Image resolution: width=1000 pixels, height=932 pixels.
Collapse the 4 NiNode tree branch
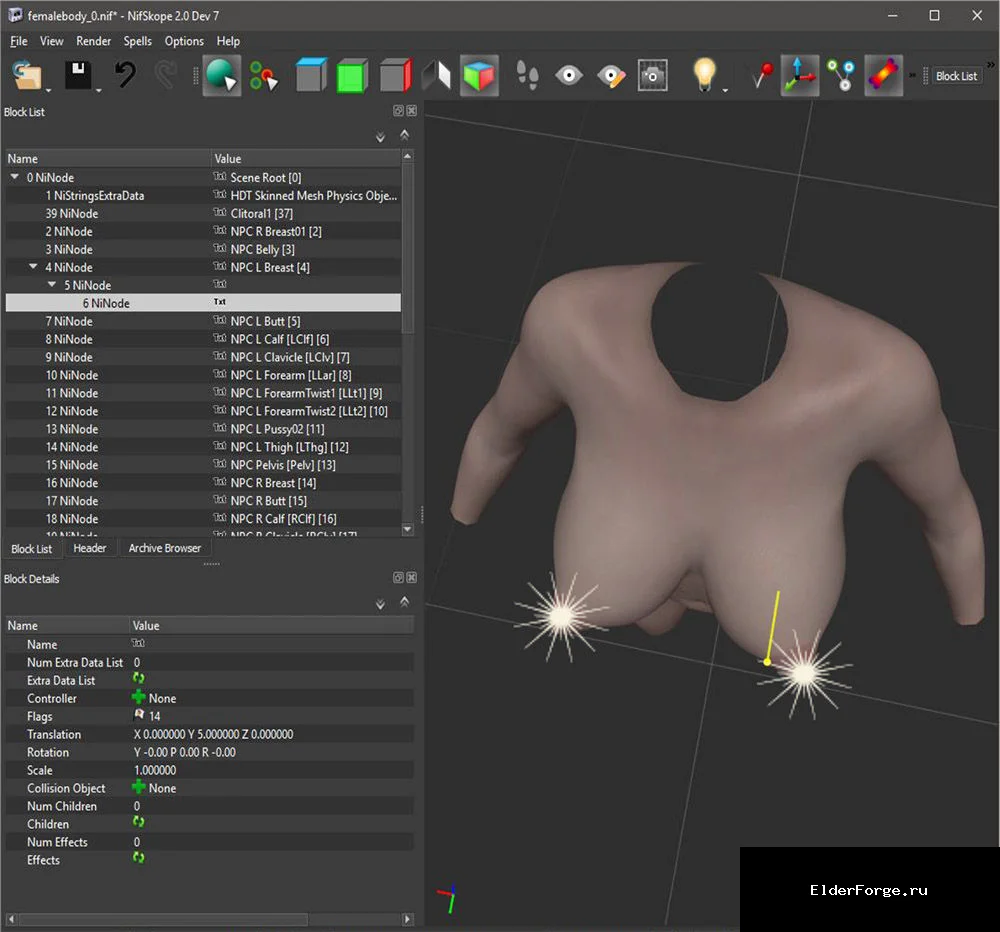tap(33, 268)
